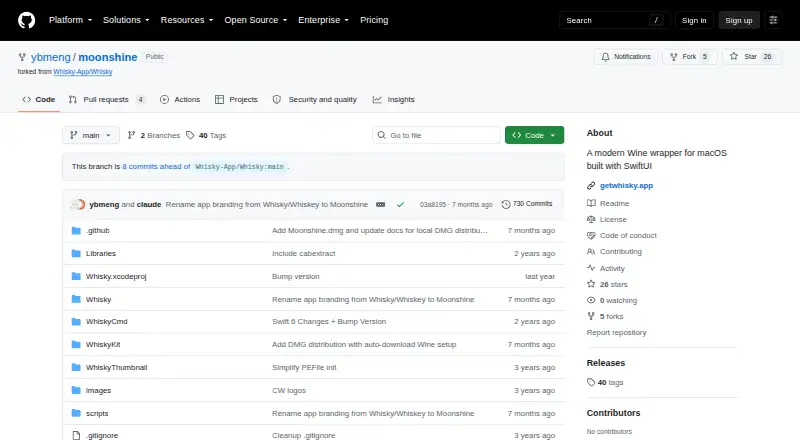Click the scripts folder icon
Image resolution: width=800 pixels, height=440 pixels.
coord(77,413)
